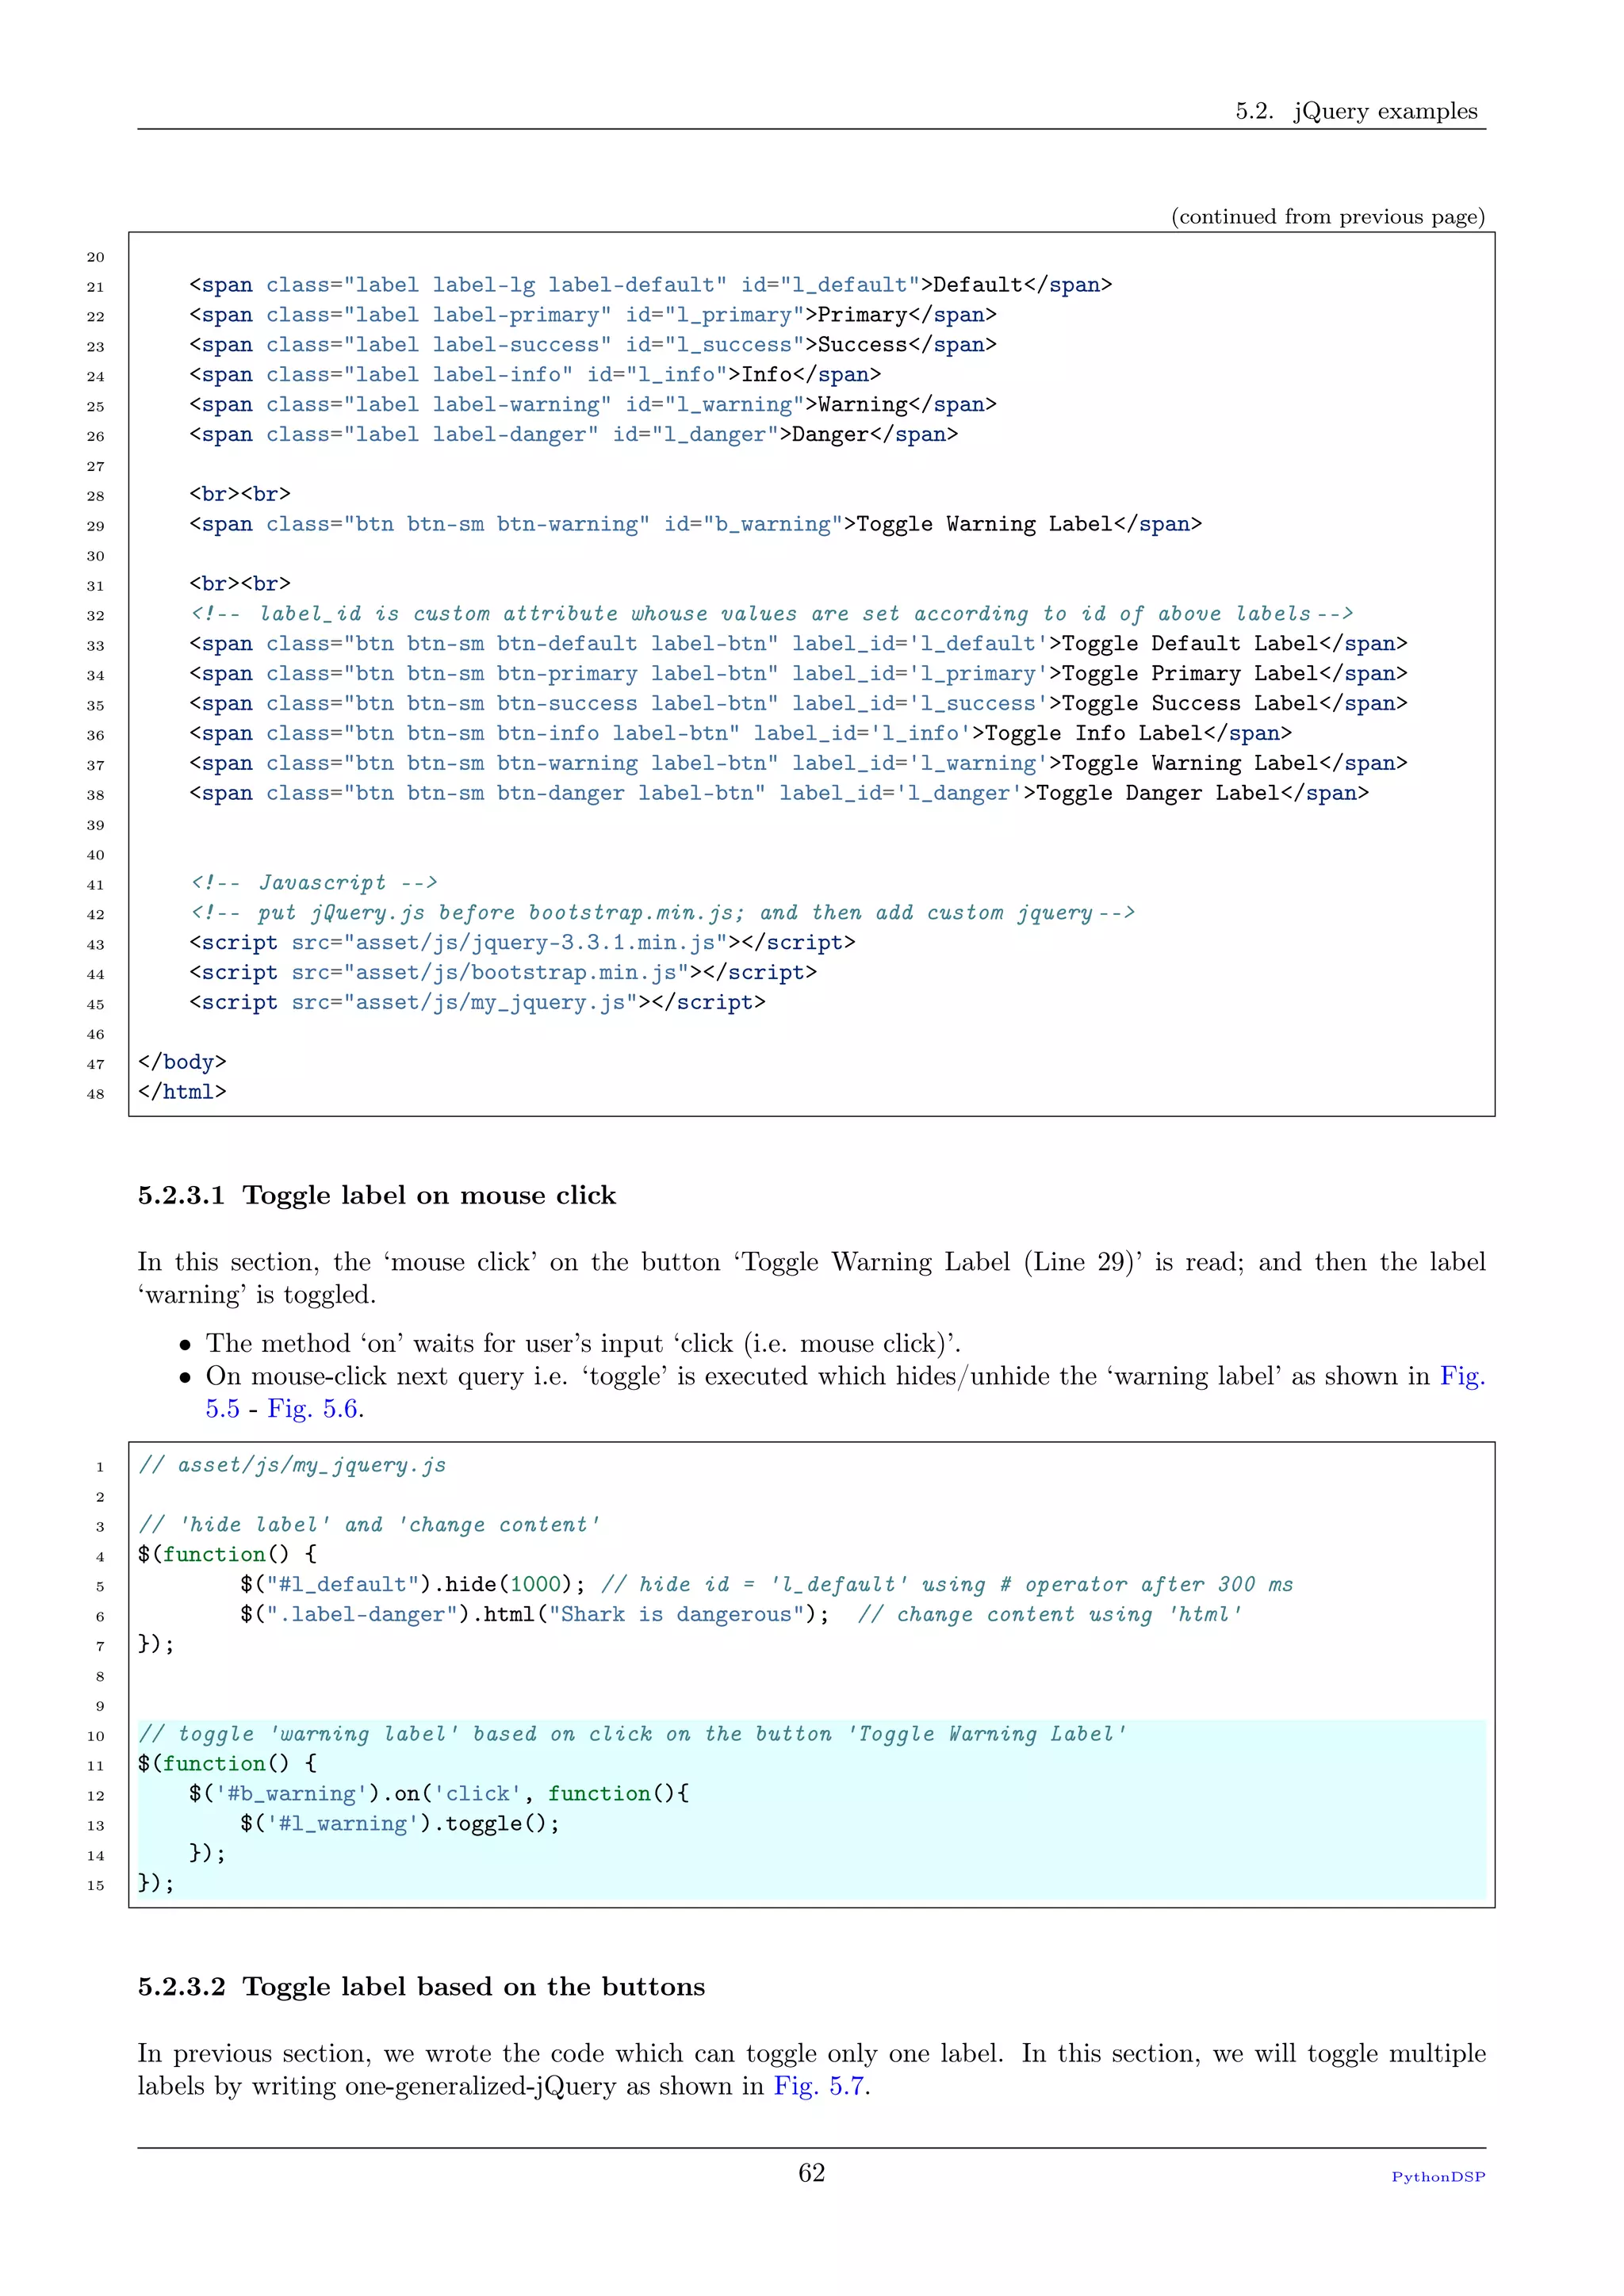Click the line with jquery-3.3.1.min.js script tag
1624x2296 pixels.
[x=522, y=943]
